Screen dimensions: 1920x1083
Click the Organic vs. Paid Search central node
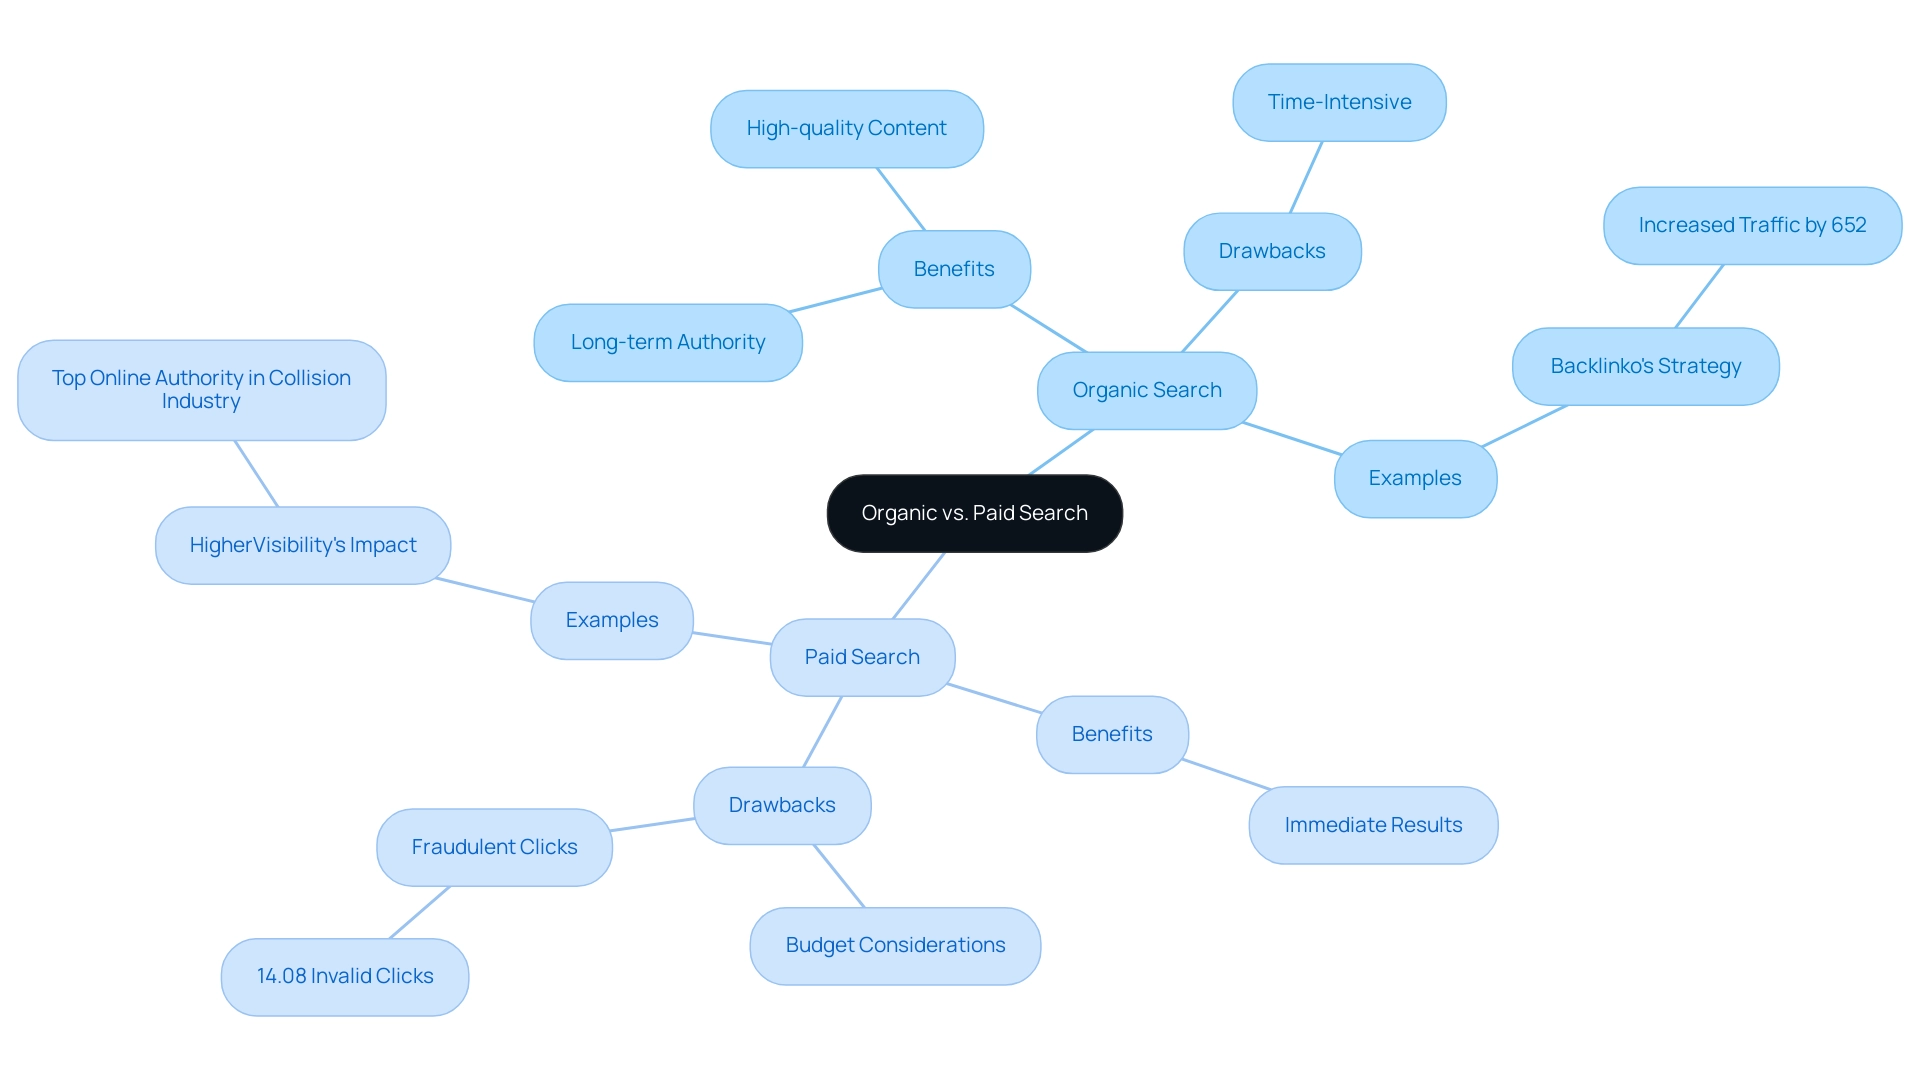[973, 512]
